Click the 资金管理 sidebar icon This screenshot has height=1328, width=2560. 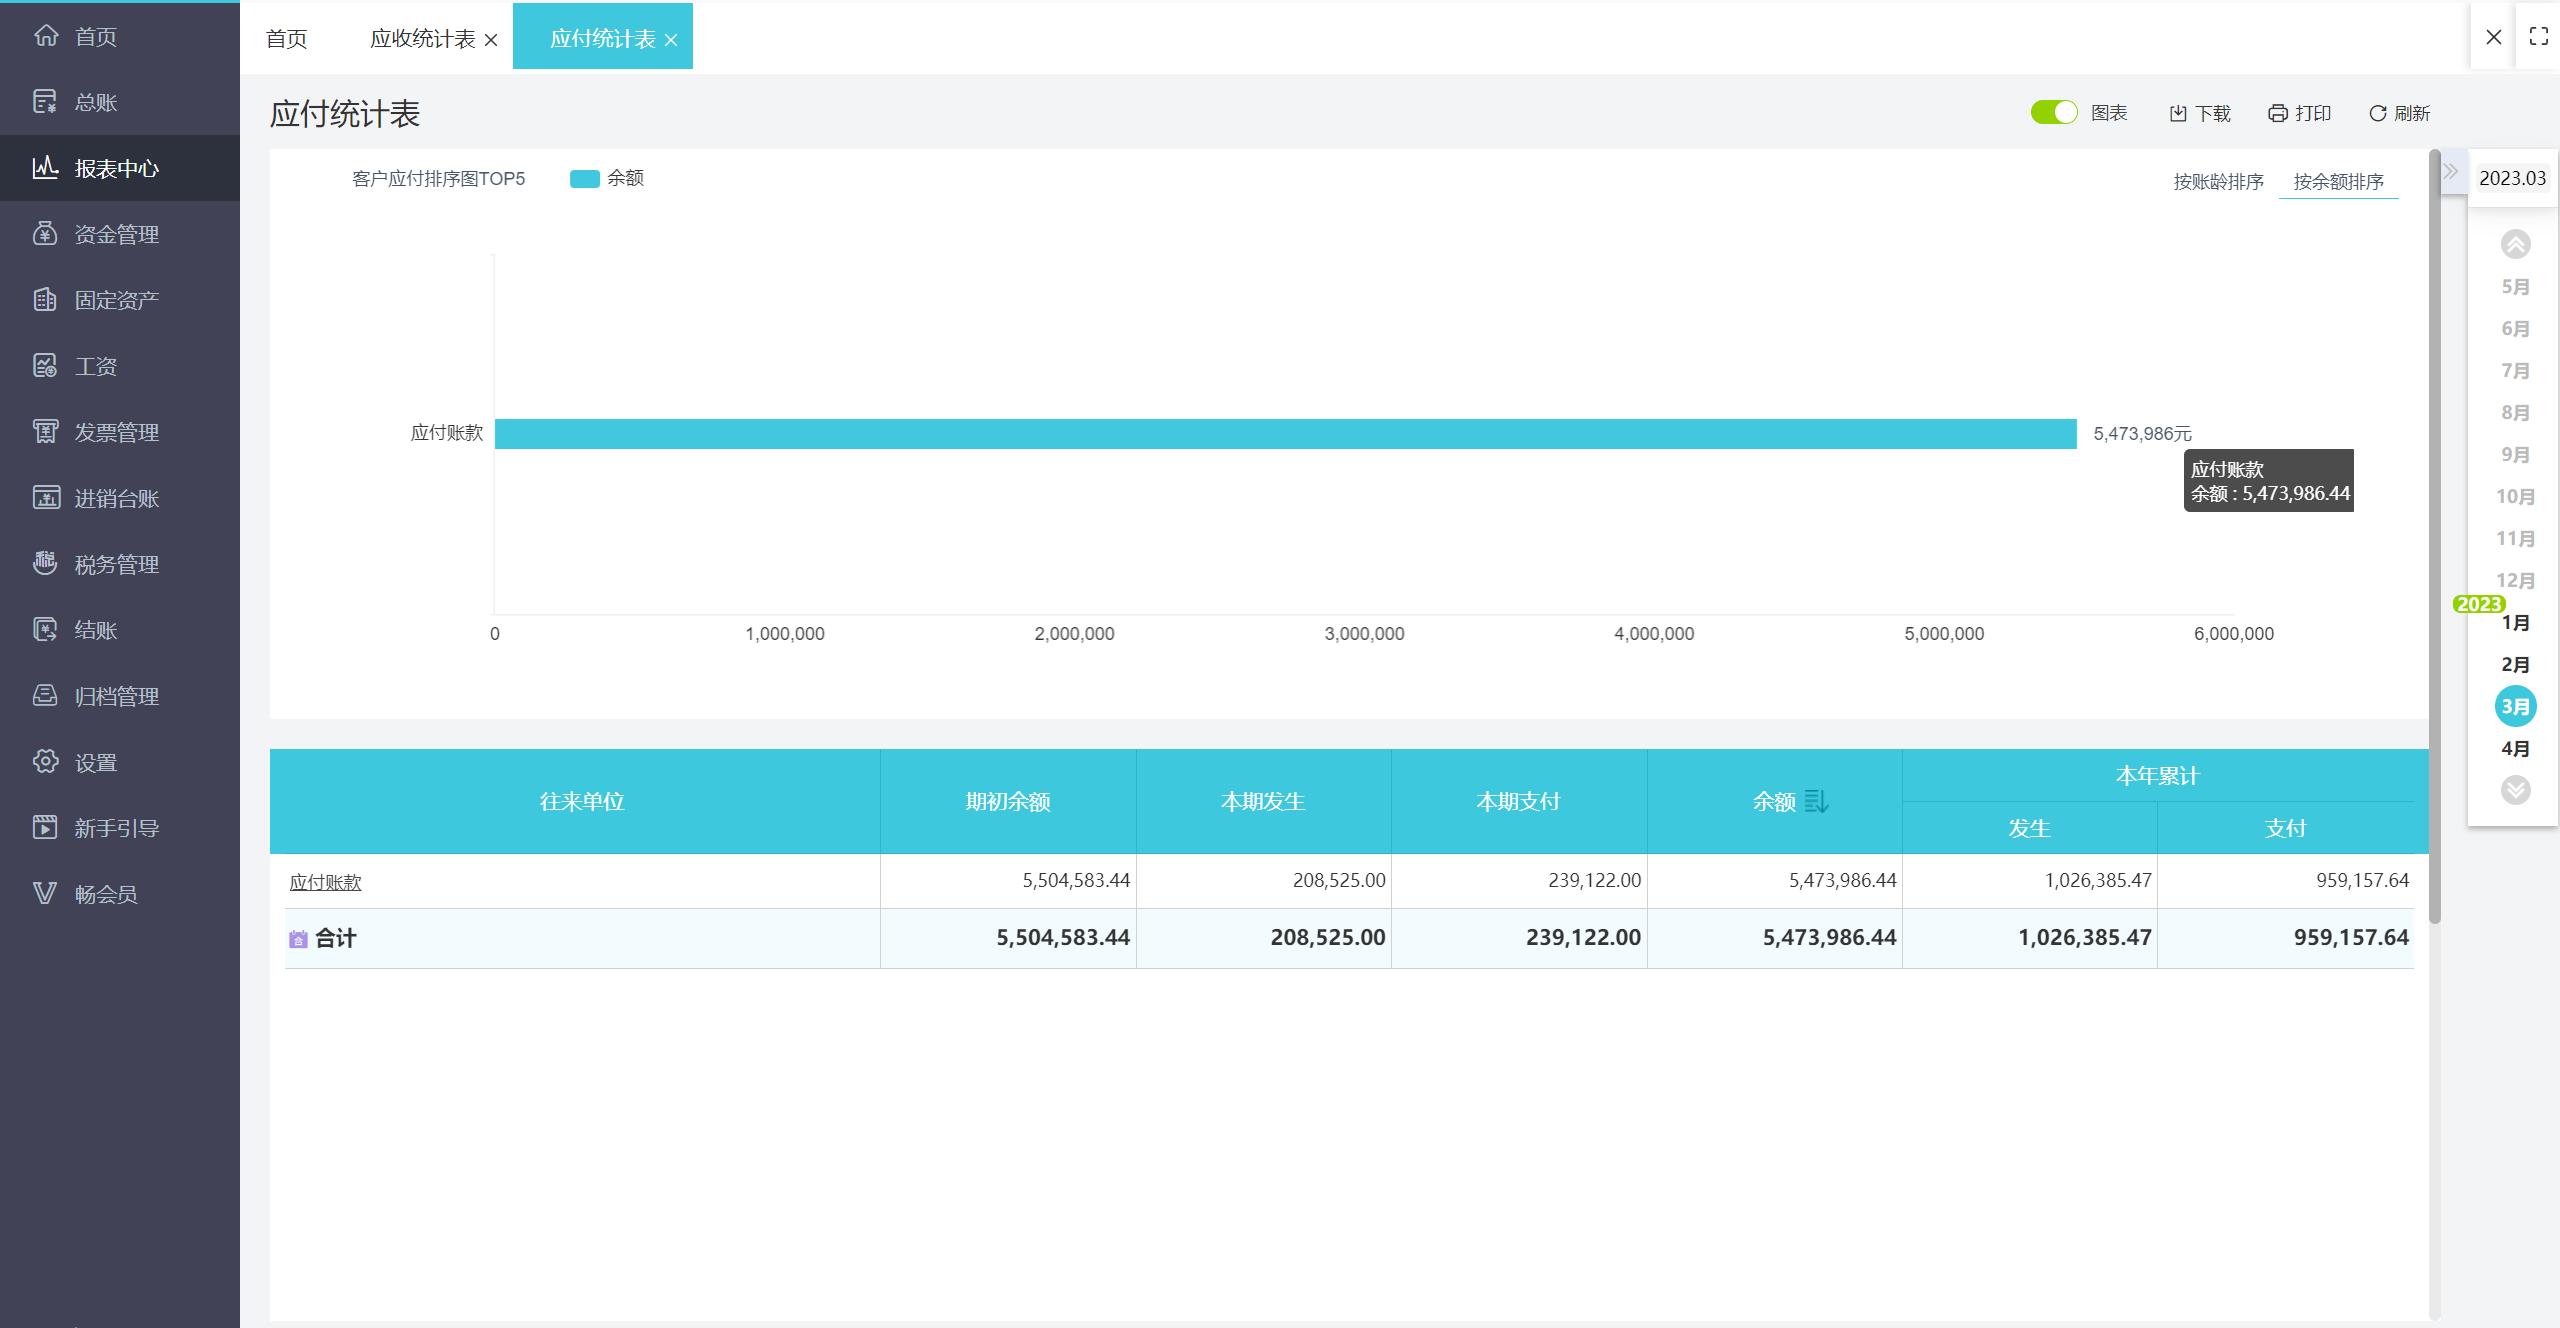coord(46,234)
